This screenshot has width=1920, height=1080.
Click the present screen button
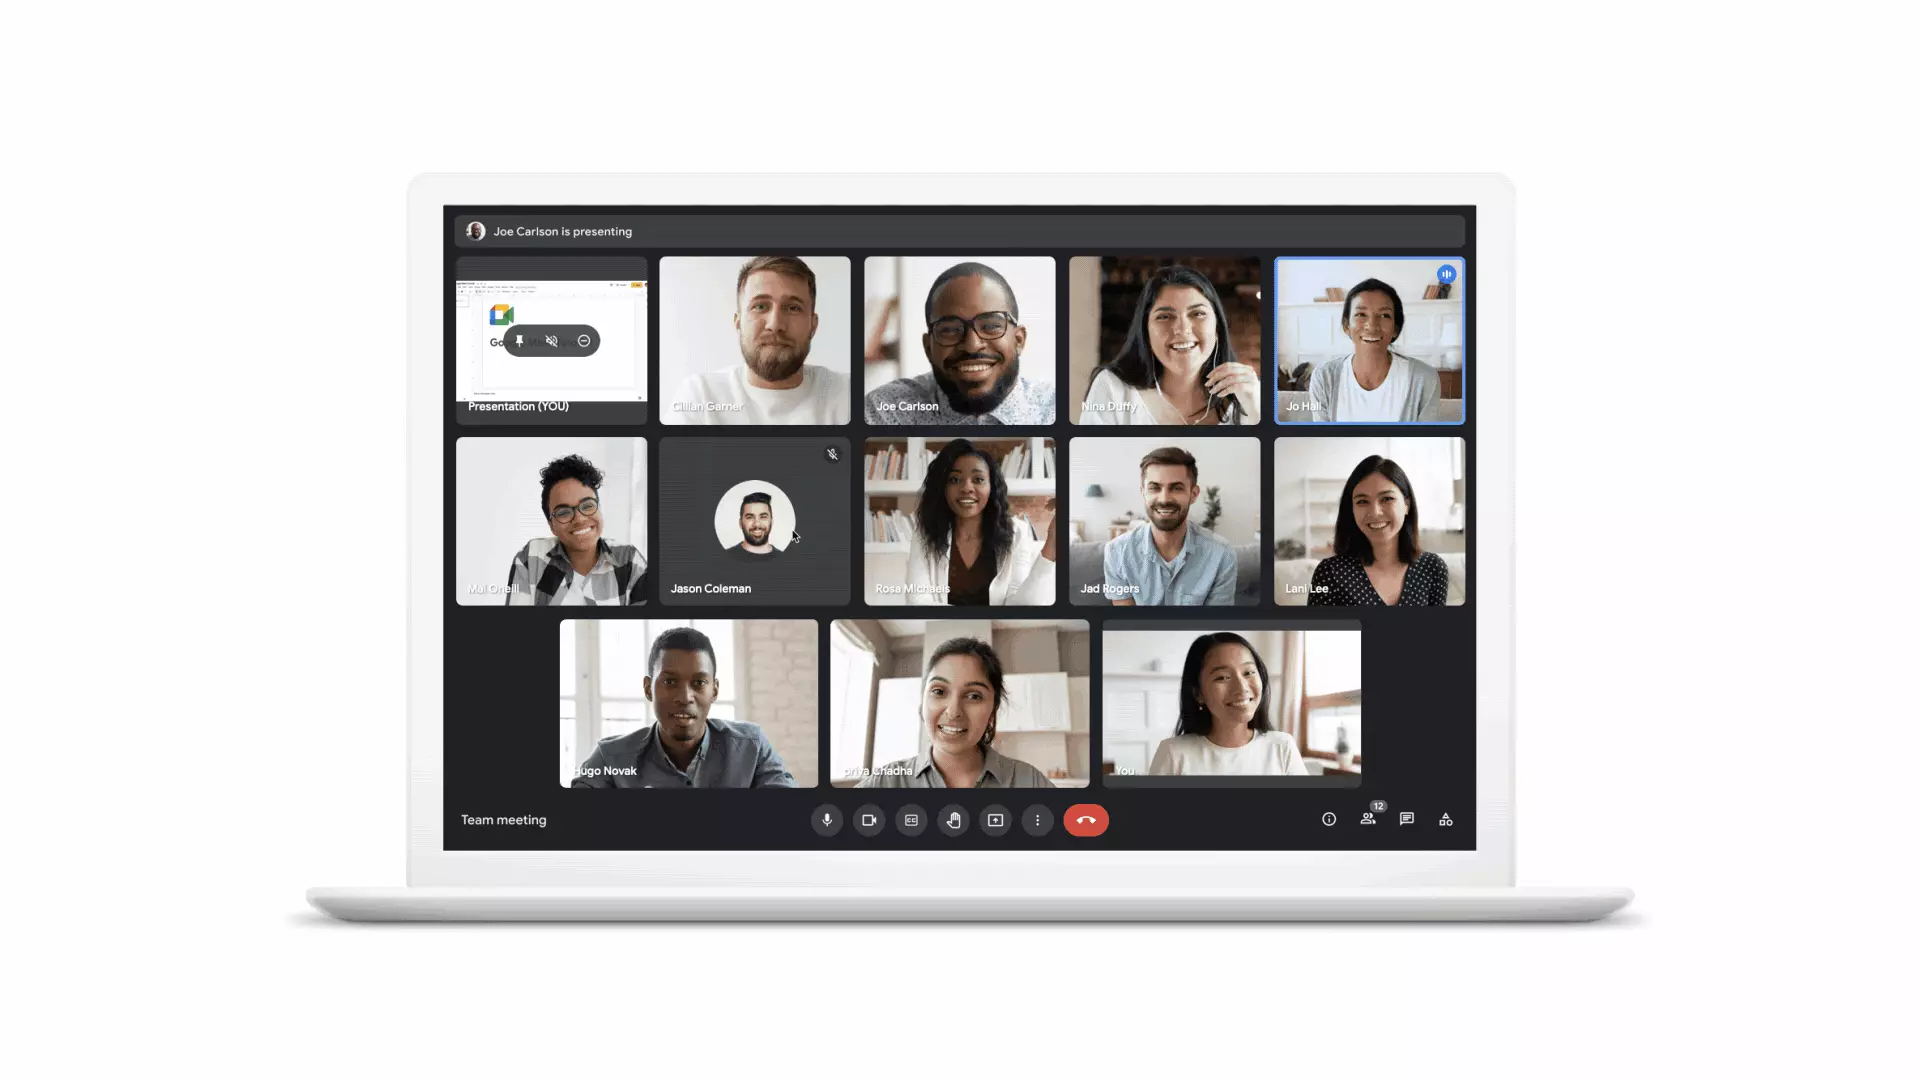tap(996, 820)
